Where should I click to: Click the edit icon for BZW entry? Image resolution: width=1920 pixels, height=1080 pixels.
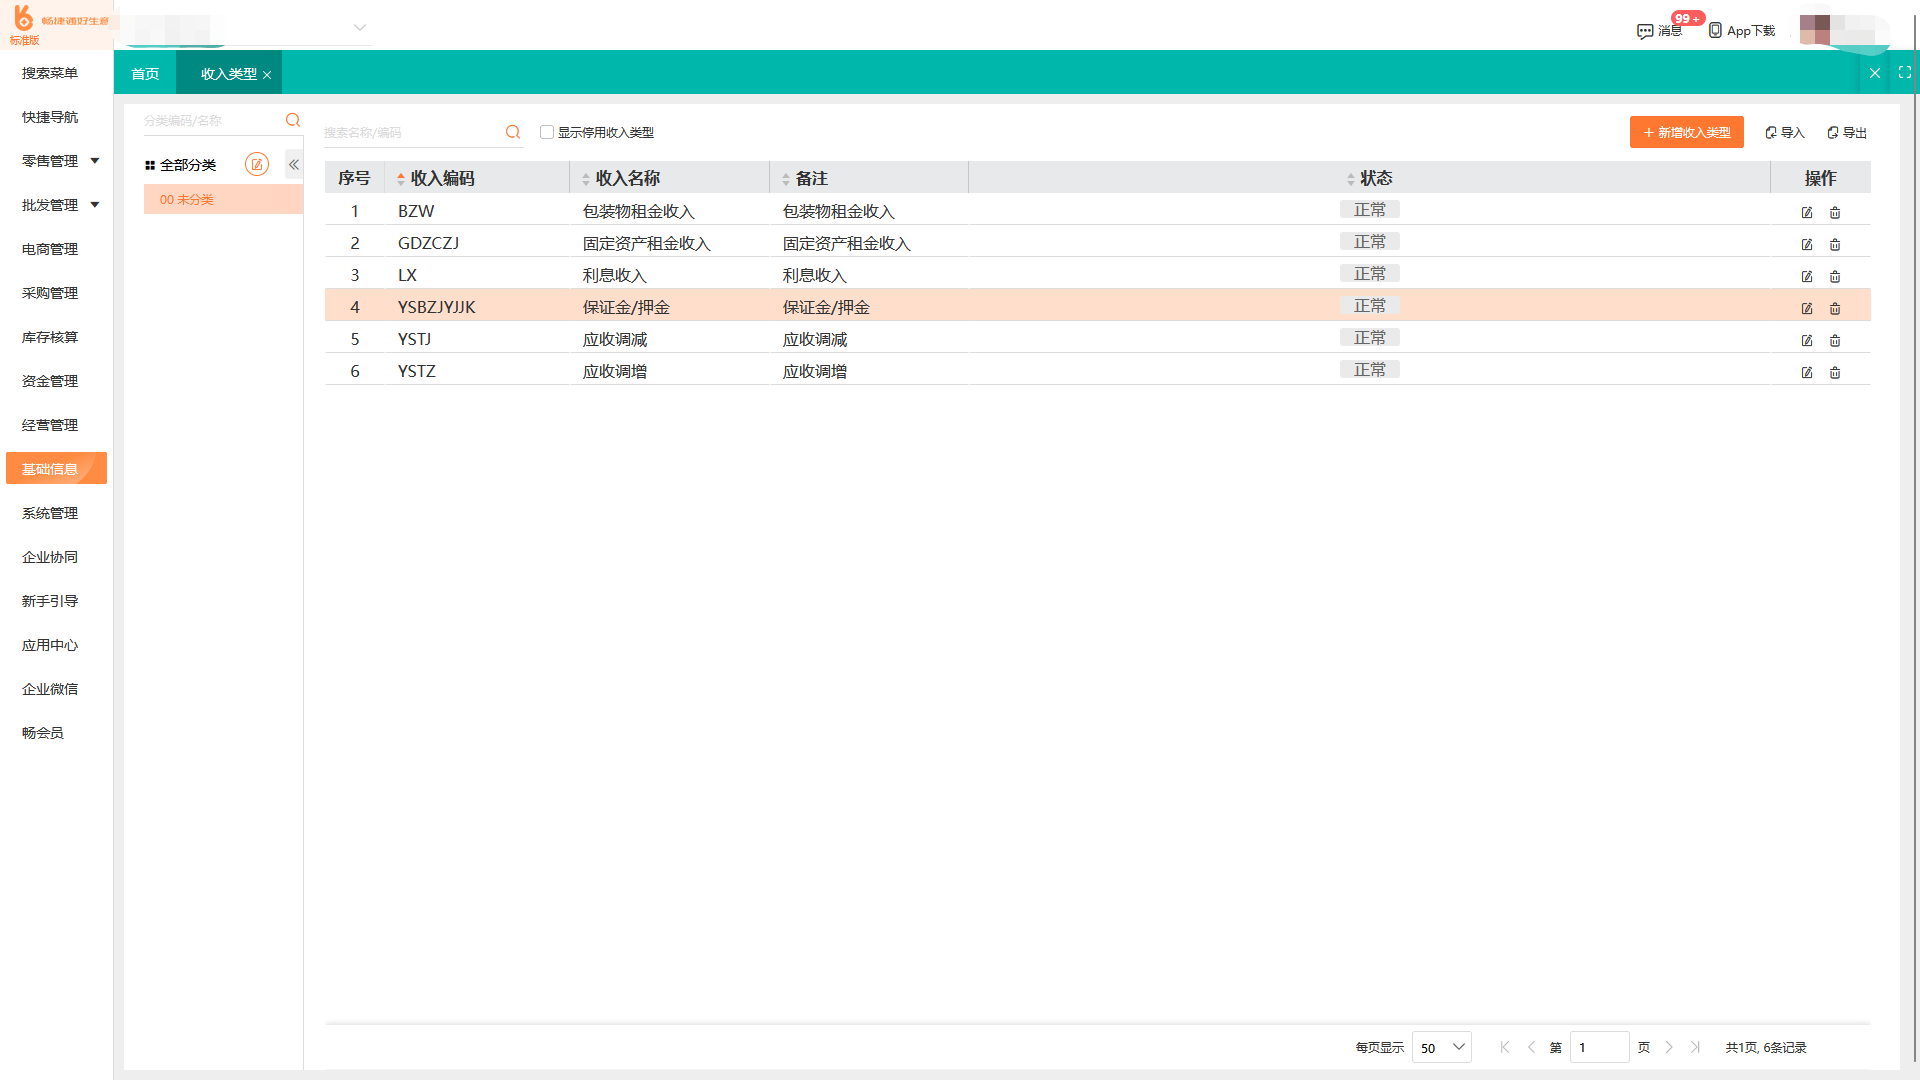tap(1805, 211)
